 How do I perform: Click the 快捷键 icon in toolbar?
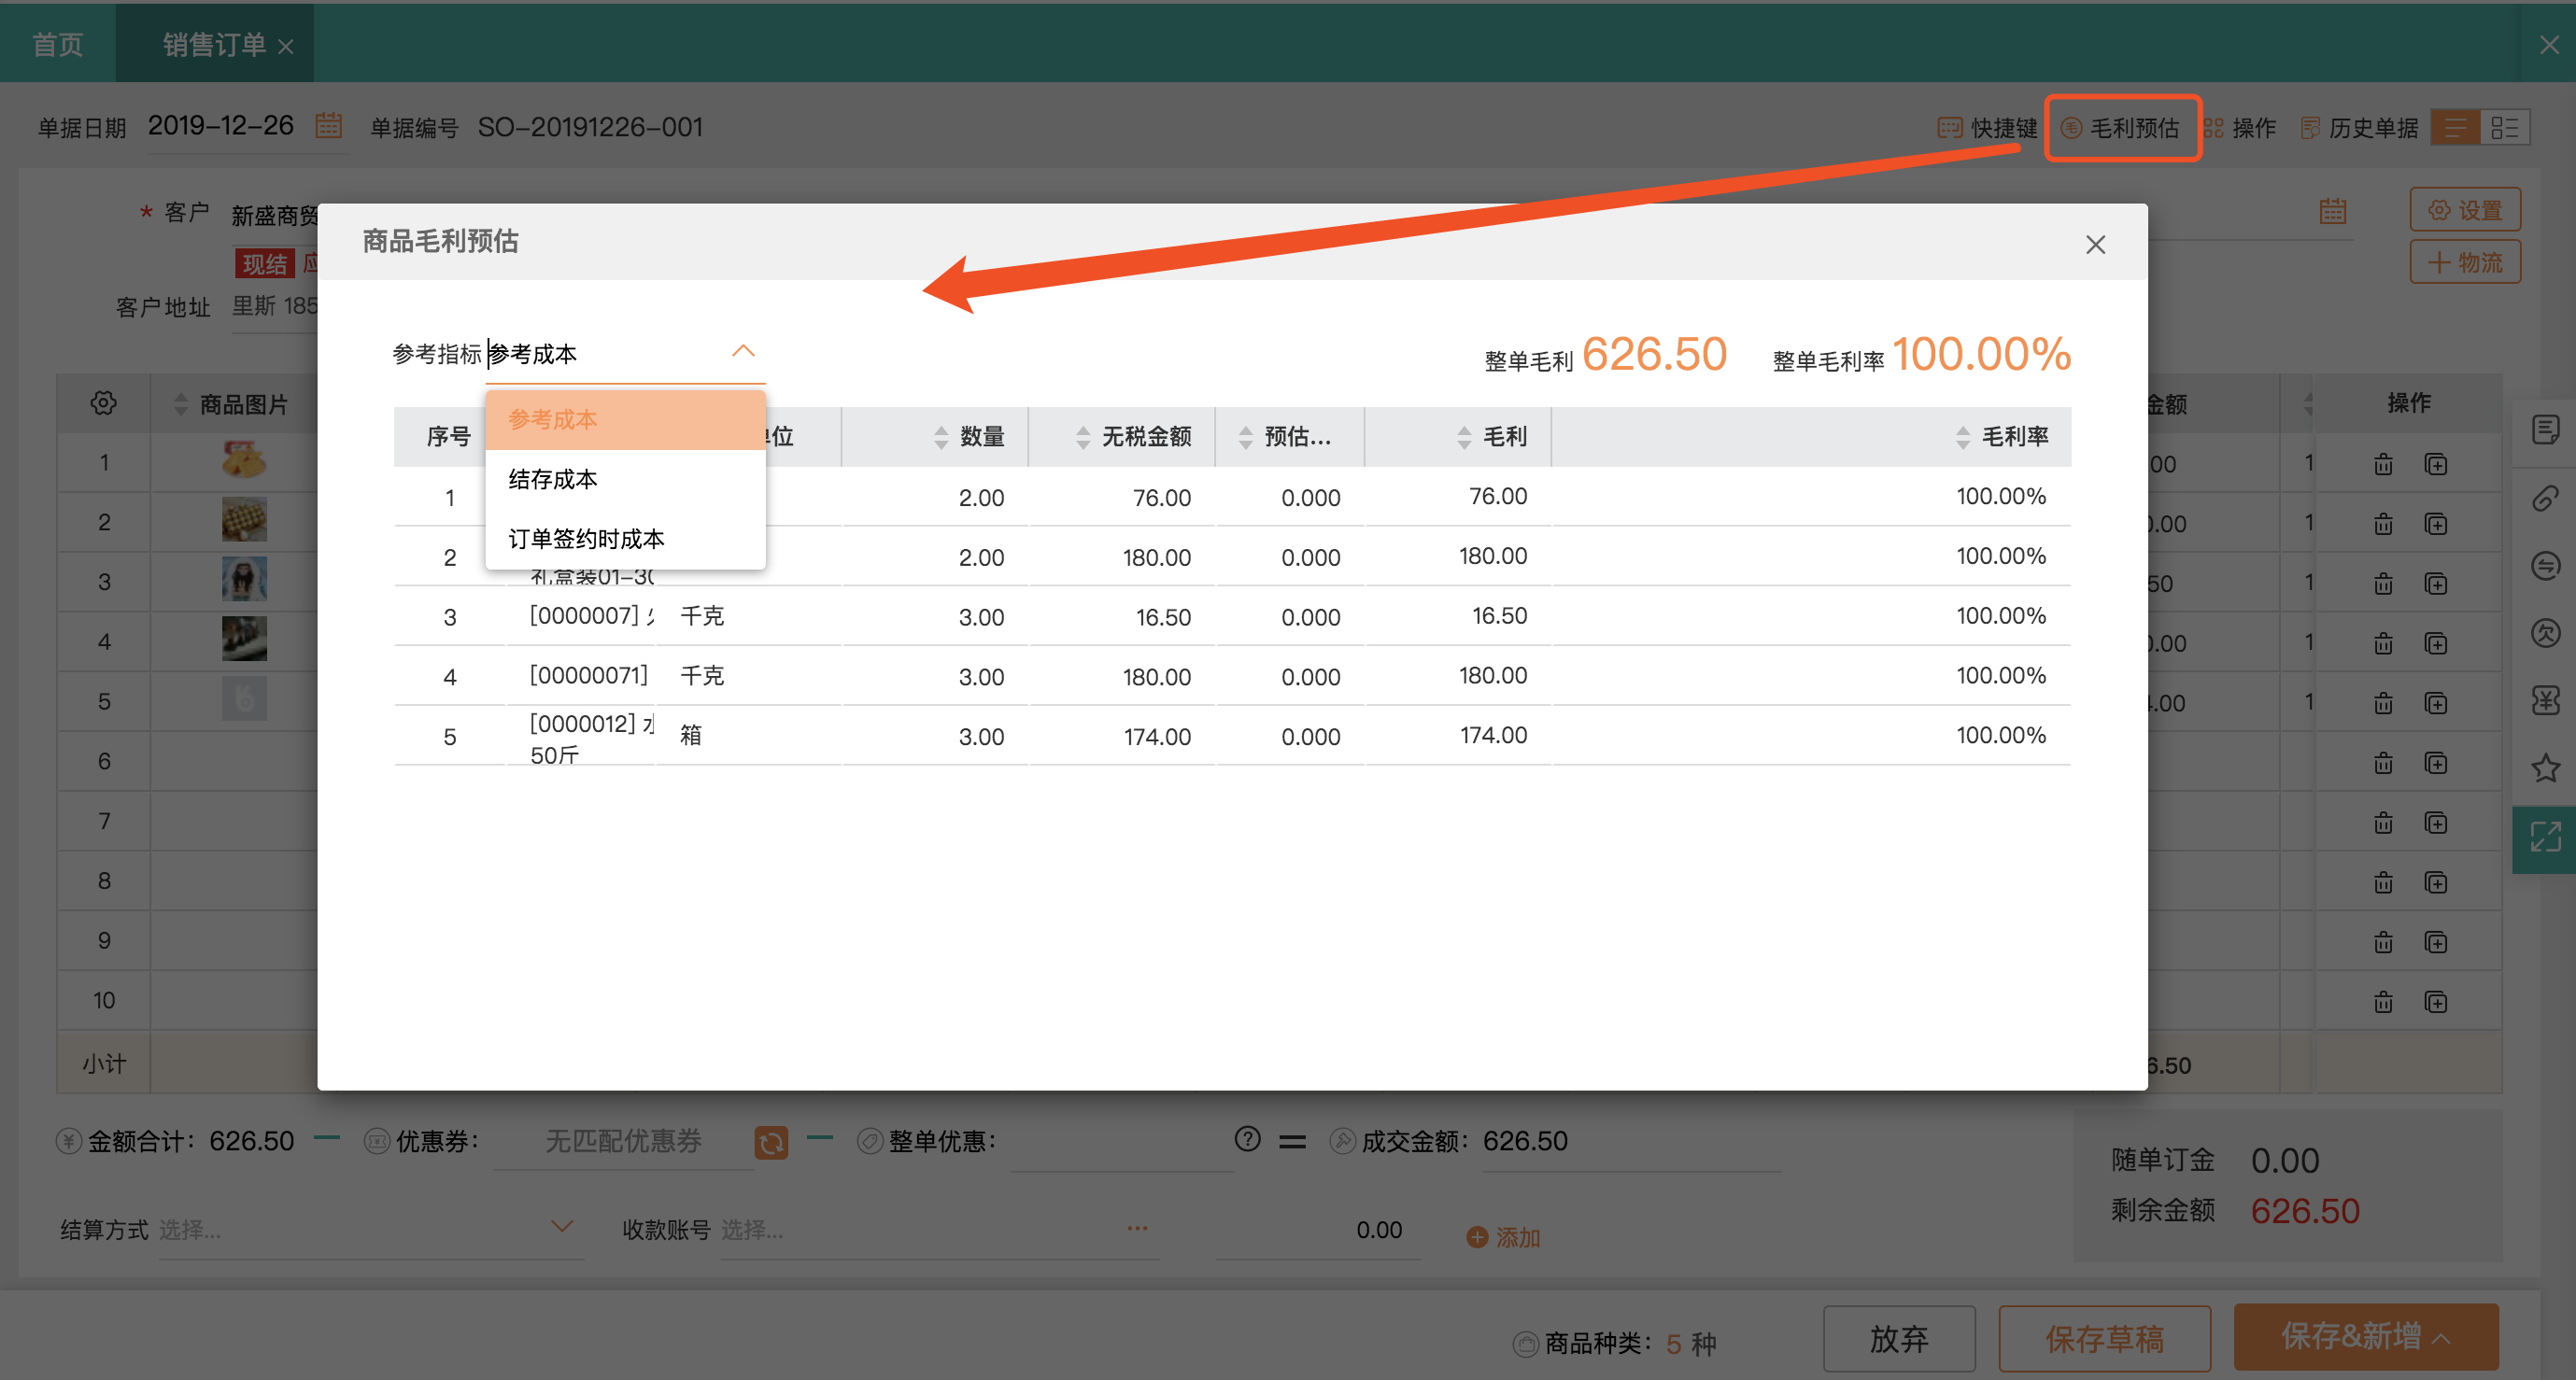(1947, 128)
